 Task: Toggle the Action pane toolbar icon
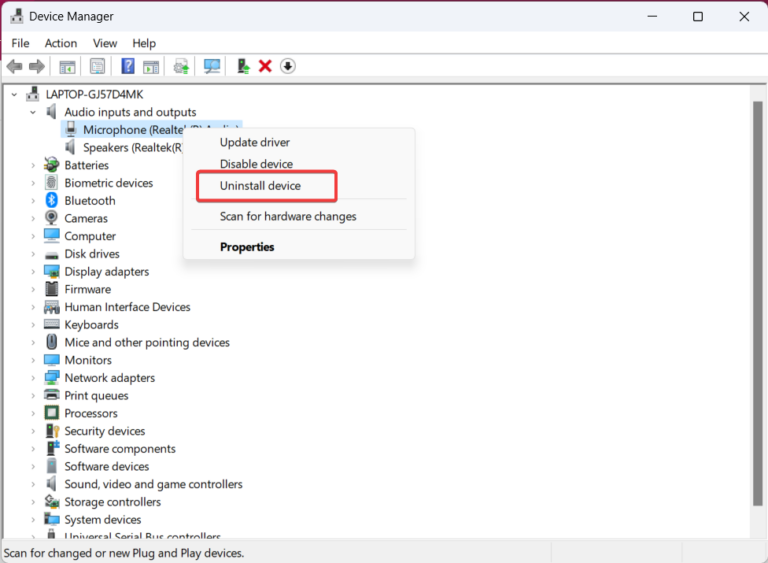(151, 67)
